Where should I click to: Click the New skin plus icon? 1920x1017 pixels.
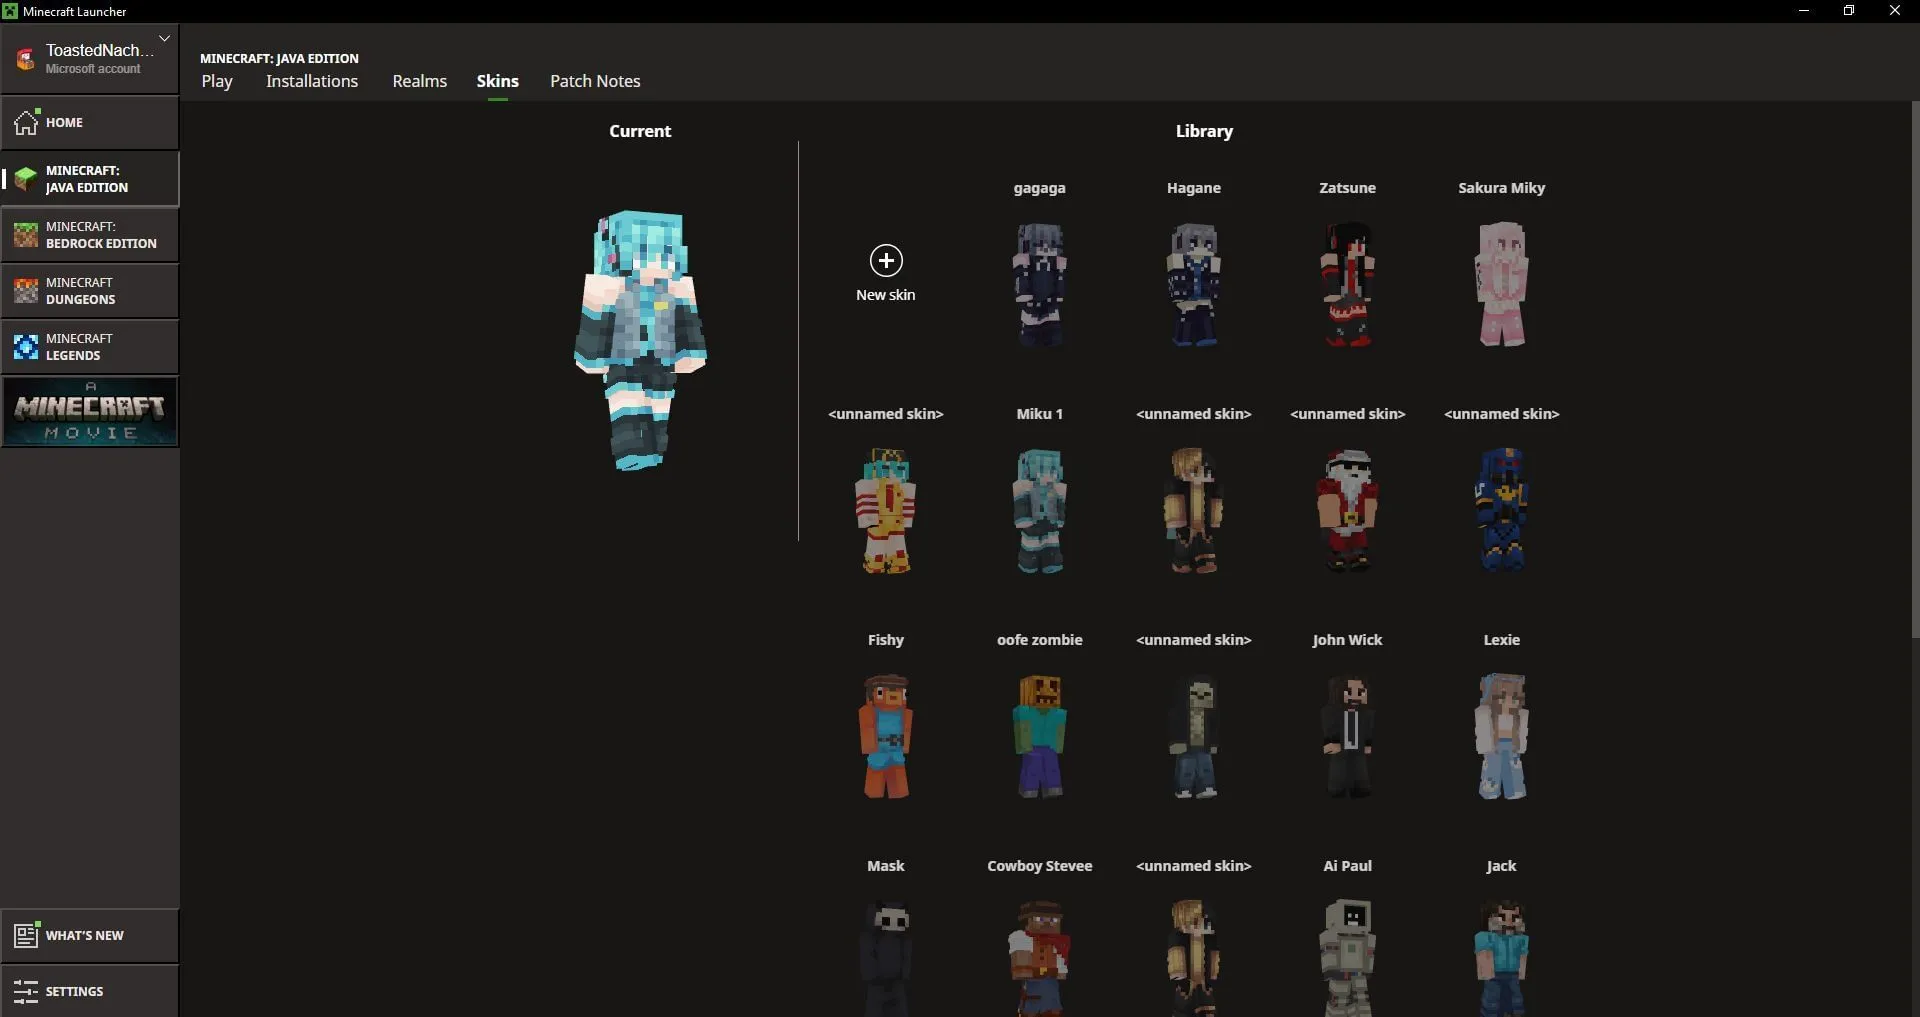(886, 261)
